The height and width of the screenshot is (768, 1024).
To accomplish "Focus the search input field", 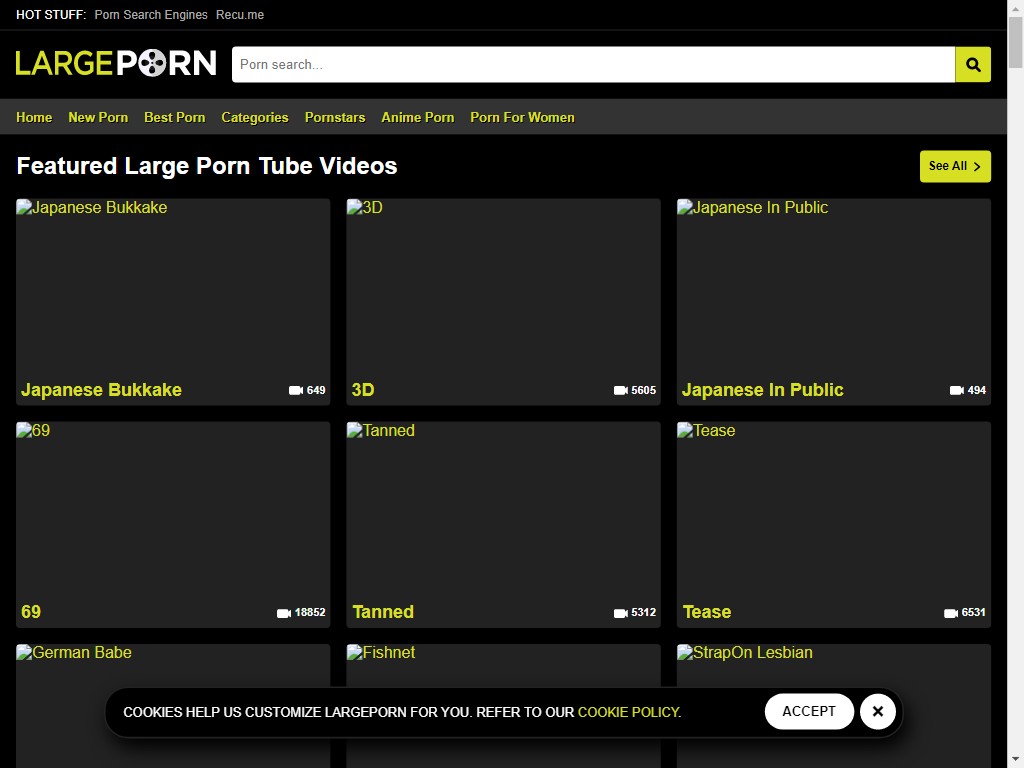I will click(x=592, y=65).
